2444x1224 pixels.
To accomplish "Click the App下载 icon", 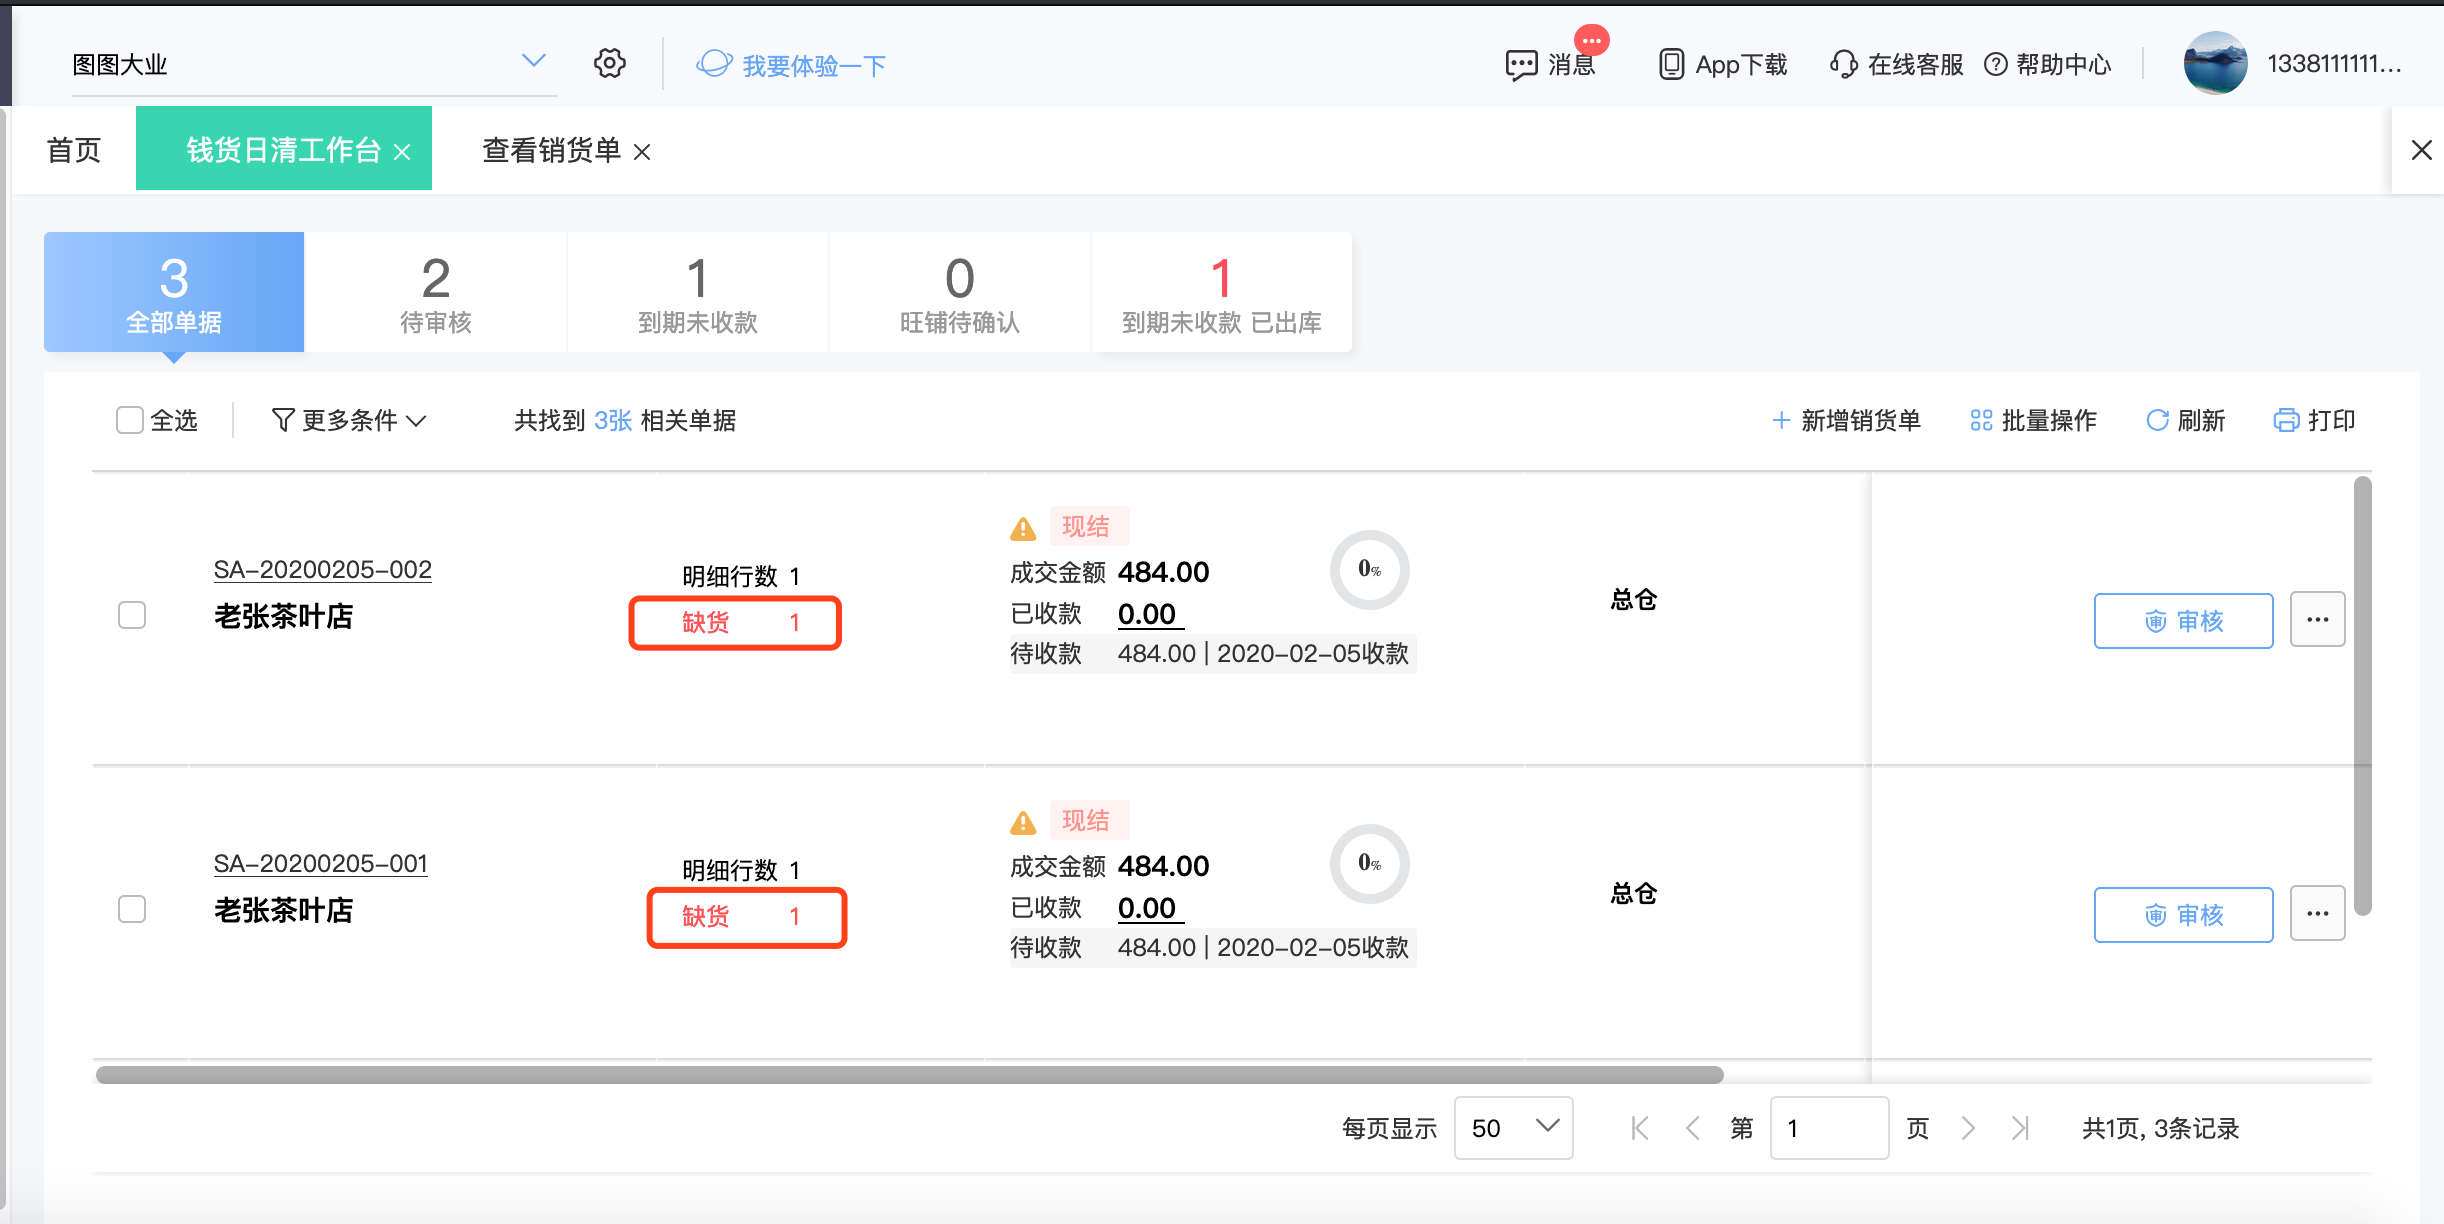I will click(1667, 62).
